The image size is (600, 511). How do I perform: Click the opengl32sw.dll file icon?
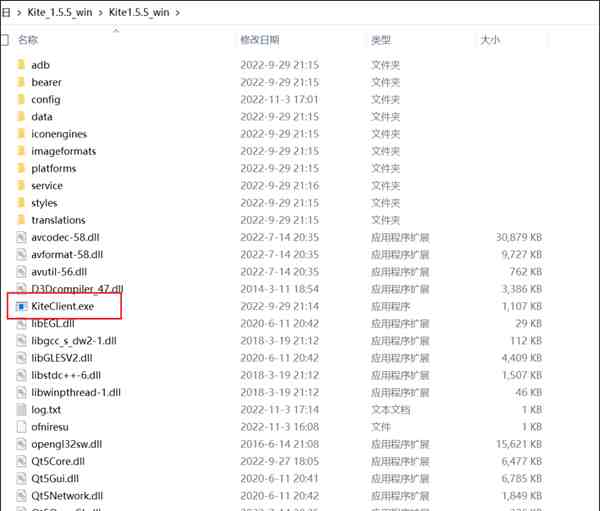click(x=23, y=444)
